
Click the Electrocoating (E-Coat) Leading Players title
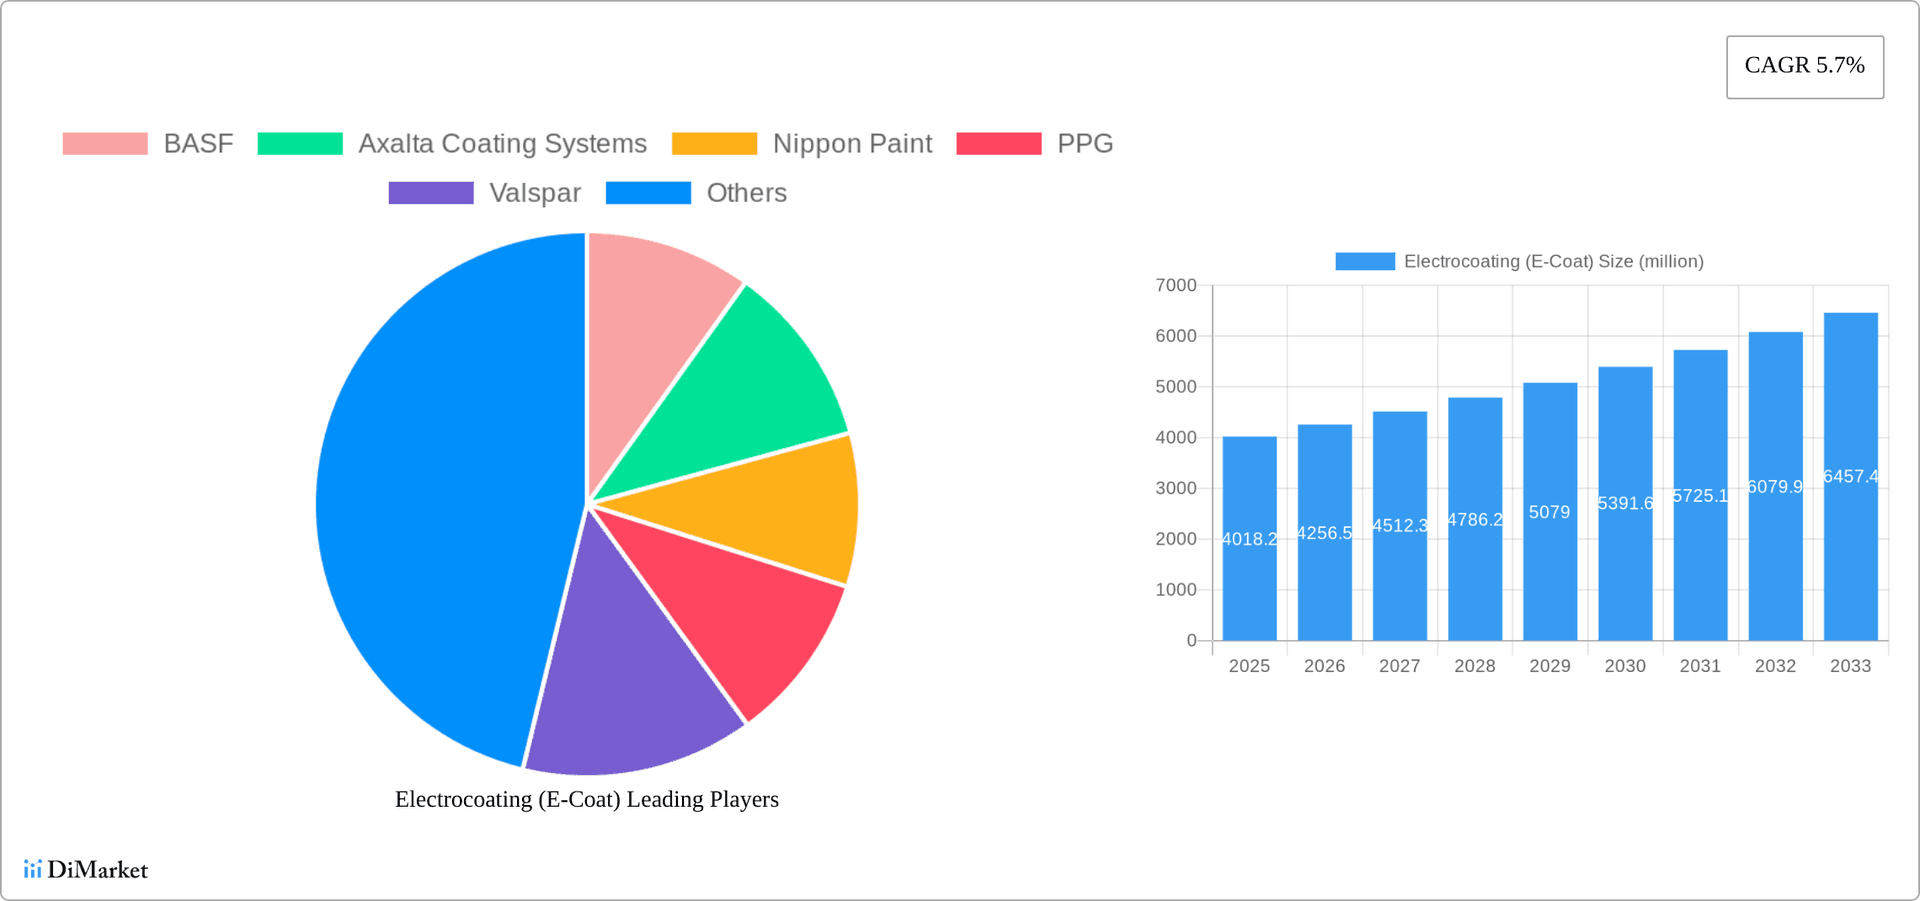tap(586, 799)
